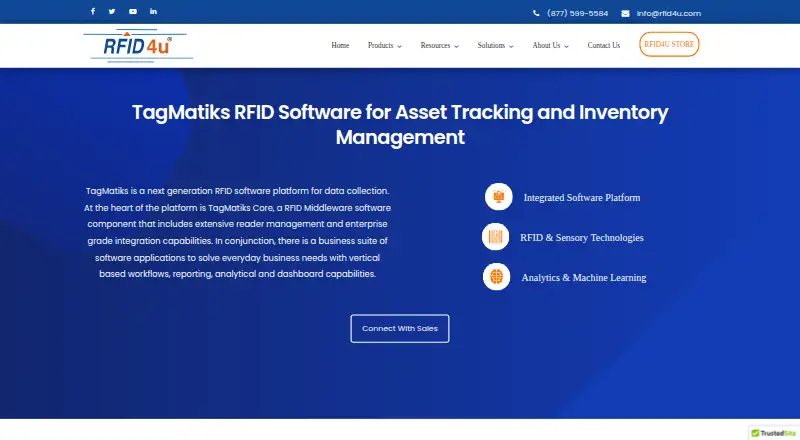
Task: Click the Analytics & Machine Learning globe icon
Action: click(x=496, y=277)
